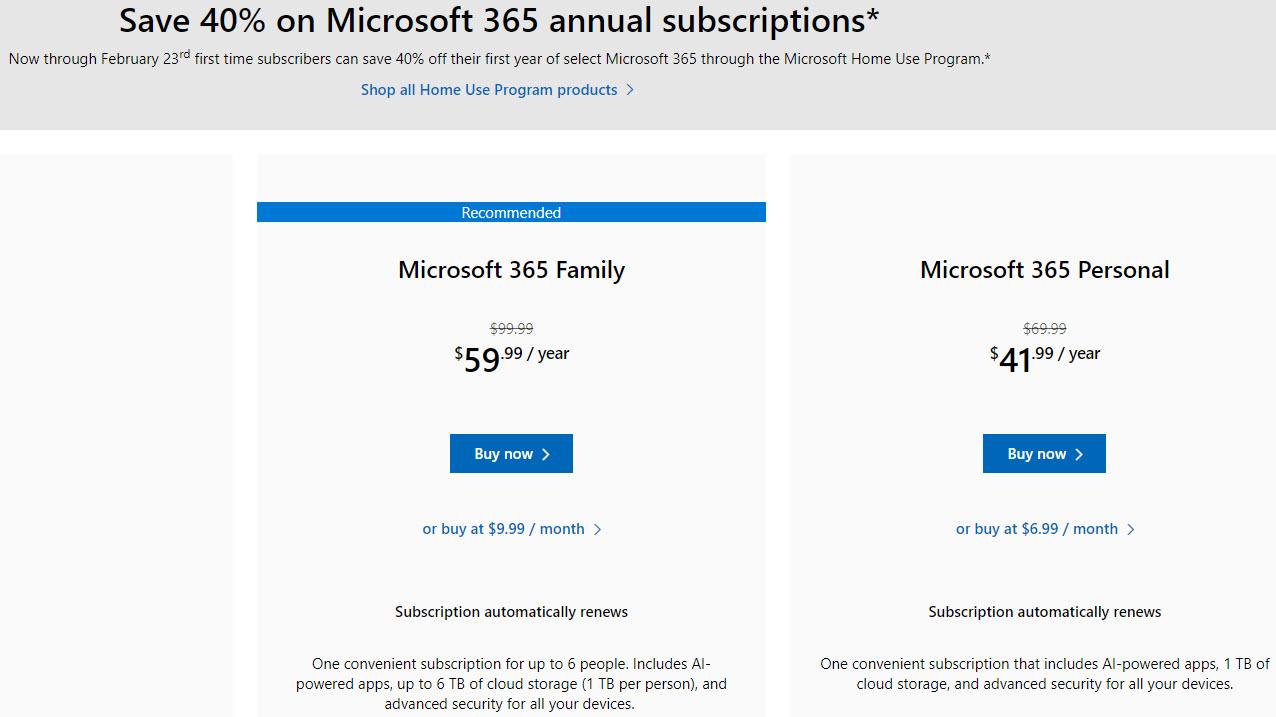Click chevron next to $6.99 / month
Image resolution: width=1276 pixels, height=717 pixels.
coord(1131,529)
